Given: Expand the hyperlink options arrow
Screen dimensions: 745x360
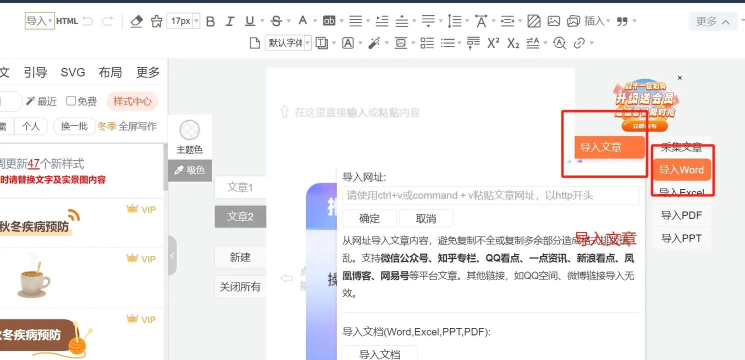Looking at the screenshot, I should click(592, 43).
